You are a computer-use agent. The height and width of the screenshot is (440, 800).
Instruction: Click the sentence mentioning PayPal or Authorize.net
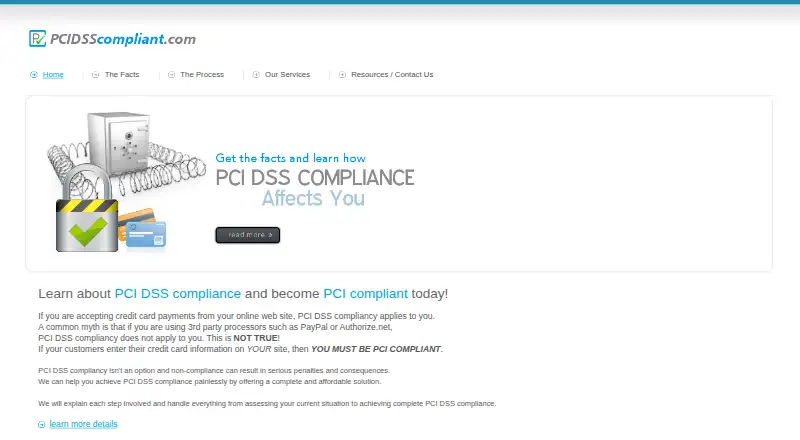pyautogui.click(x=215, y=327)
